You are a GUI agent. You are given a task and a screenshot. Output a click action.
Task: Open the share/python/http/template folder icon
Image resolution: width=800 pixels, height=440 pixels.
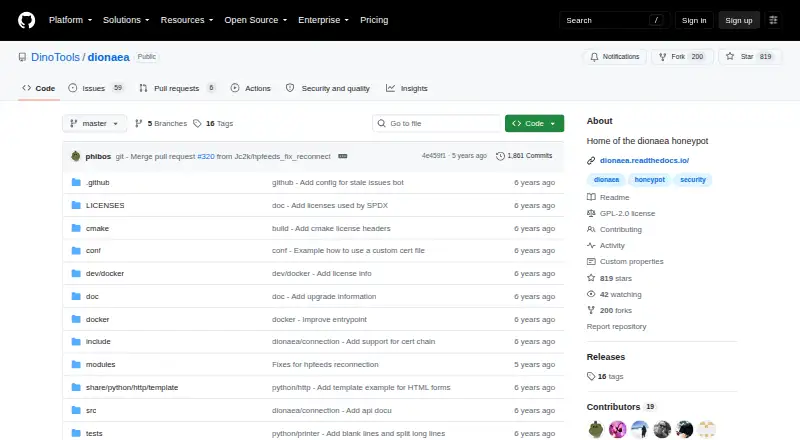point(76,387)
